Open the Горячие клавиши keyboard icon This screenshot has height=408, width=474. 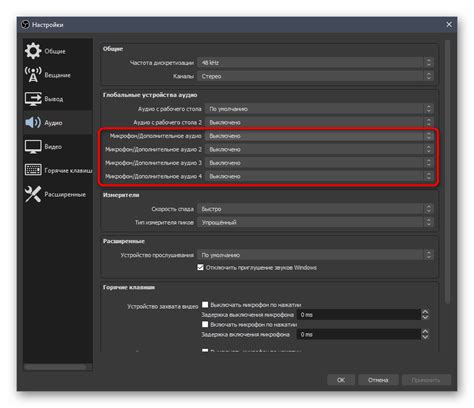point(33,170)
